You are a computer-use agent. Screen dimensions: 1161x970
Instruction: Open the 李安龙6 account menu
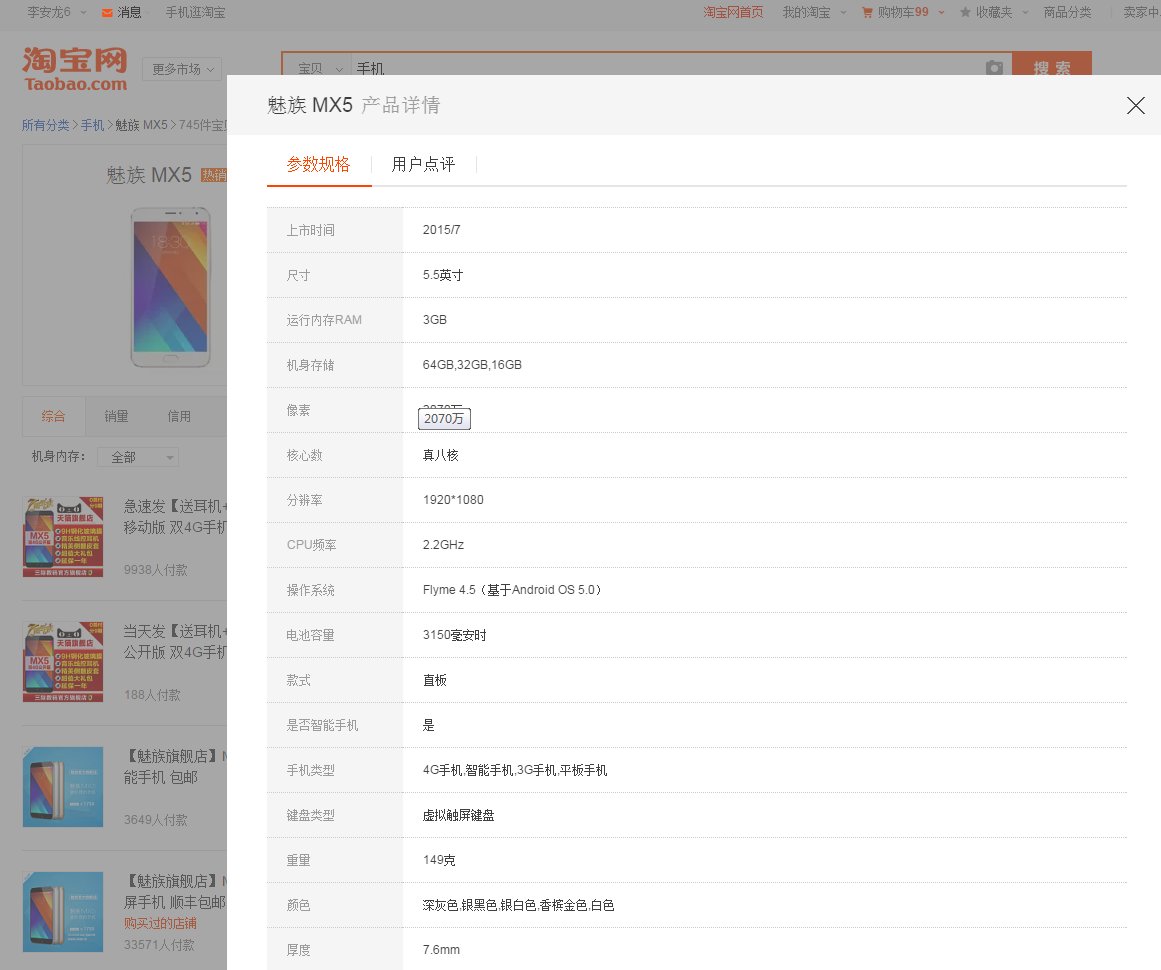click(46, 13)
